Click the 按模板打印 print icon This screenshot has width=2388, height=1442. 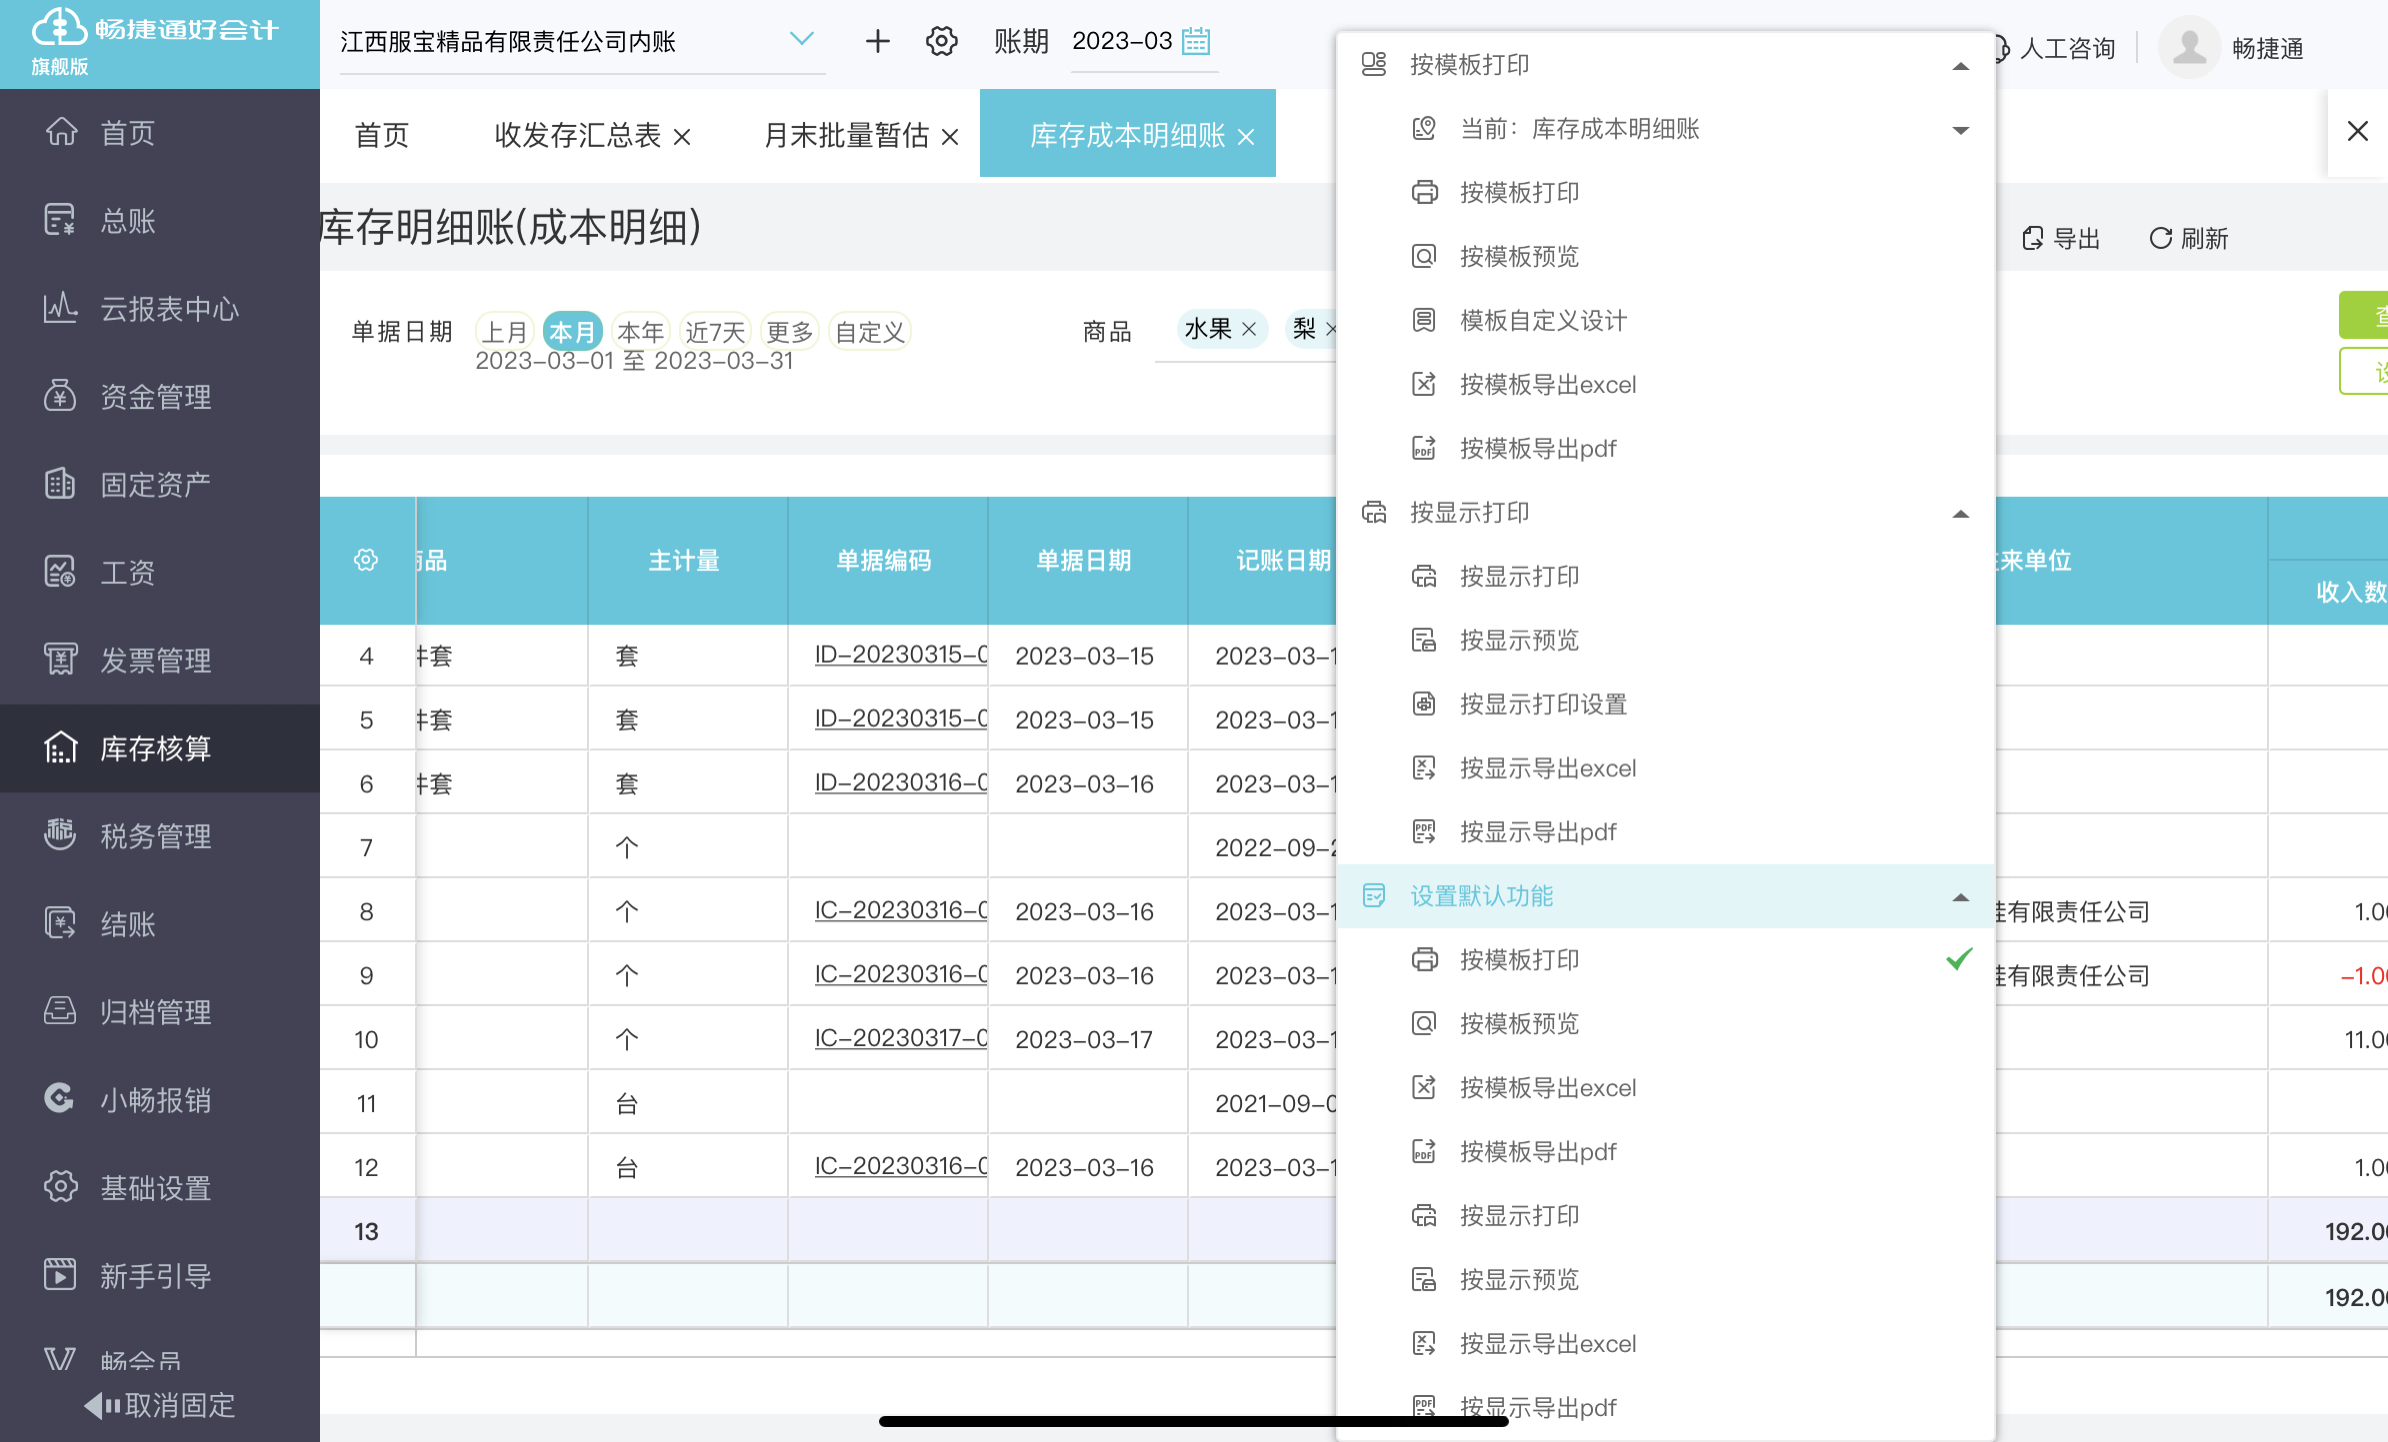(x=1426, y=191)
